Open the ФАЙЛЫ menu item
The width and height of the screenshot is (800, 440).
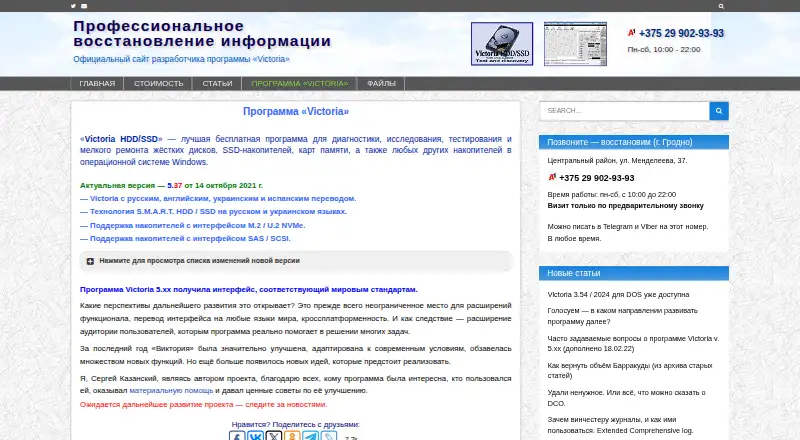381,83
